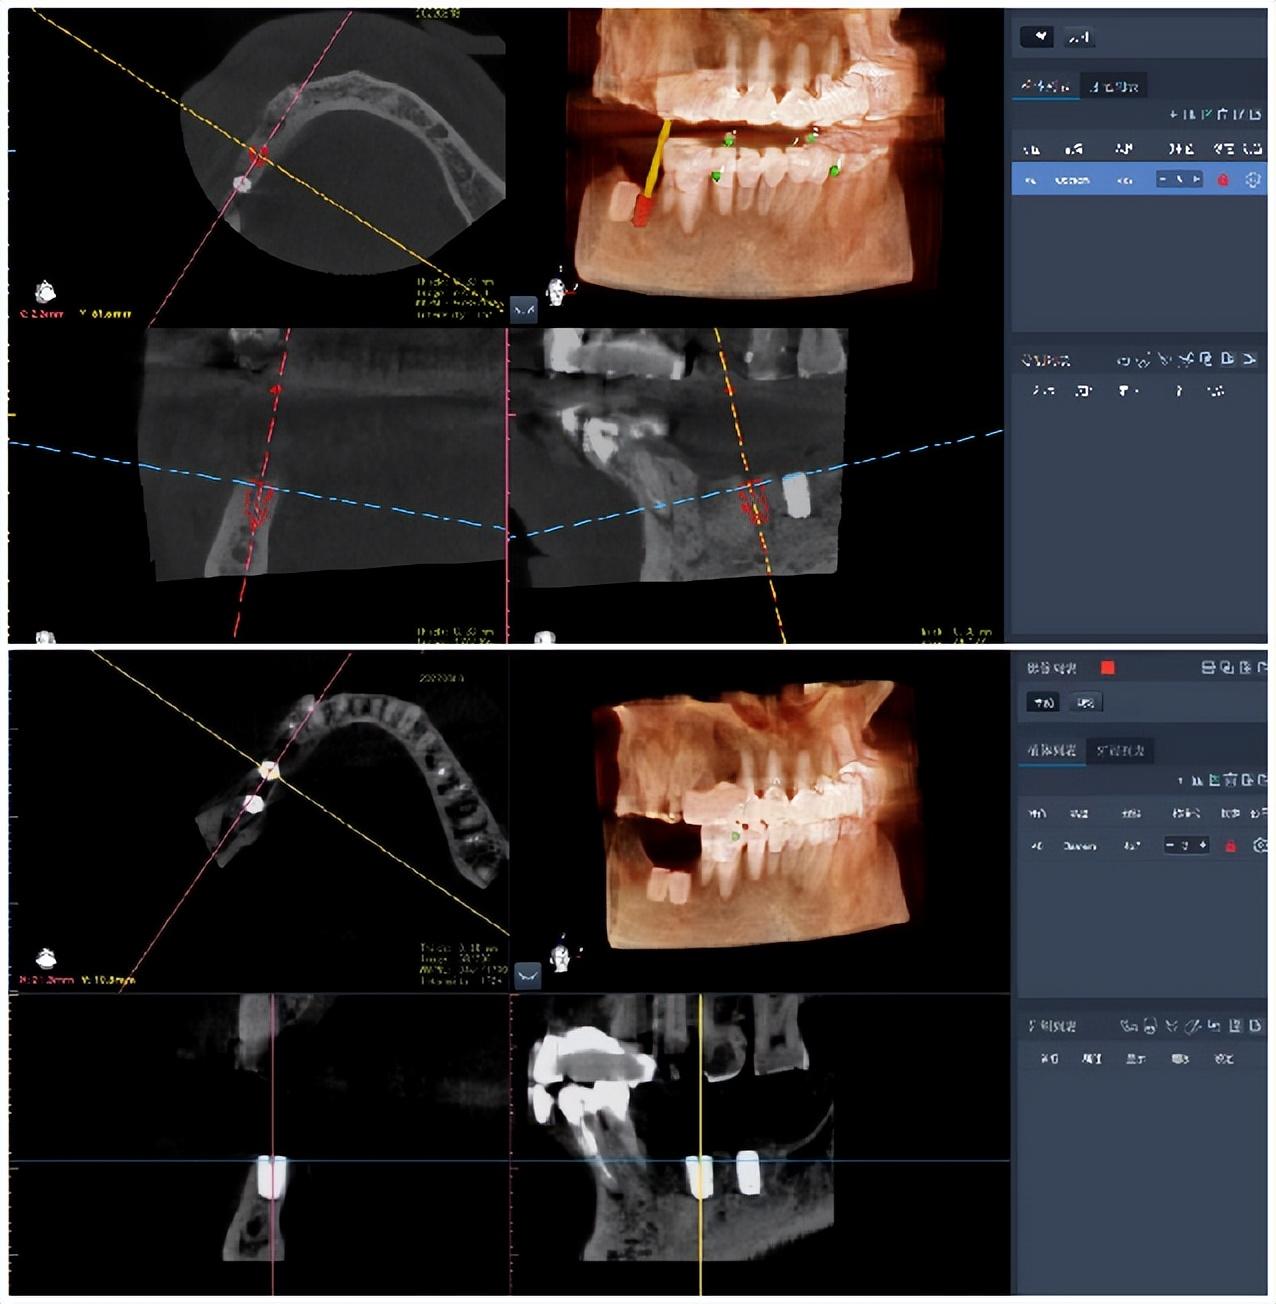Click the arch curve button beside the upper axial view

524,310
